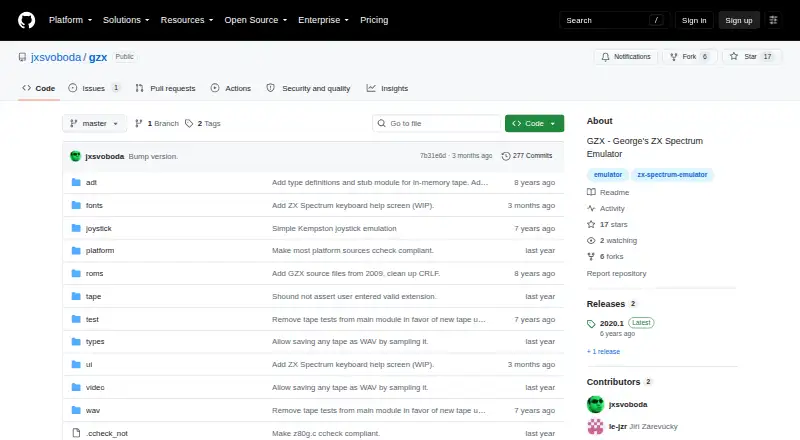
Task: Open the gzx repository name link
Action: click(98, 57)
